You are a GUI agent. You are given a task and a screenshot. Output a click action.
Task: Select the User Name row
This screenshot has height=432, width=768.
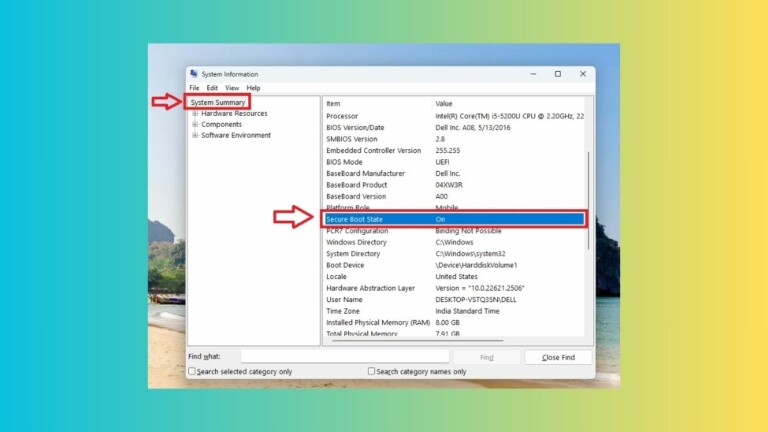click(454, 300)
